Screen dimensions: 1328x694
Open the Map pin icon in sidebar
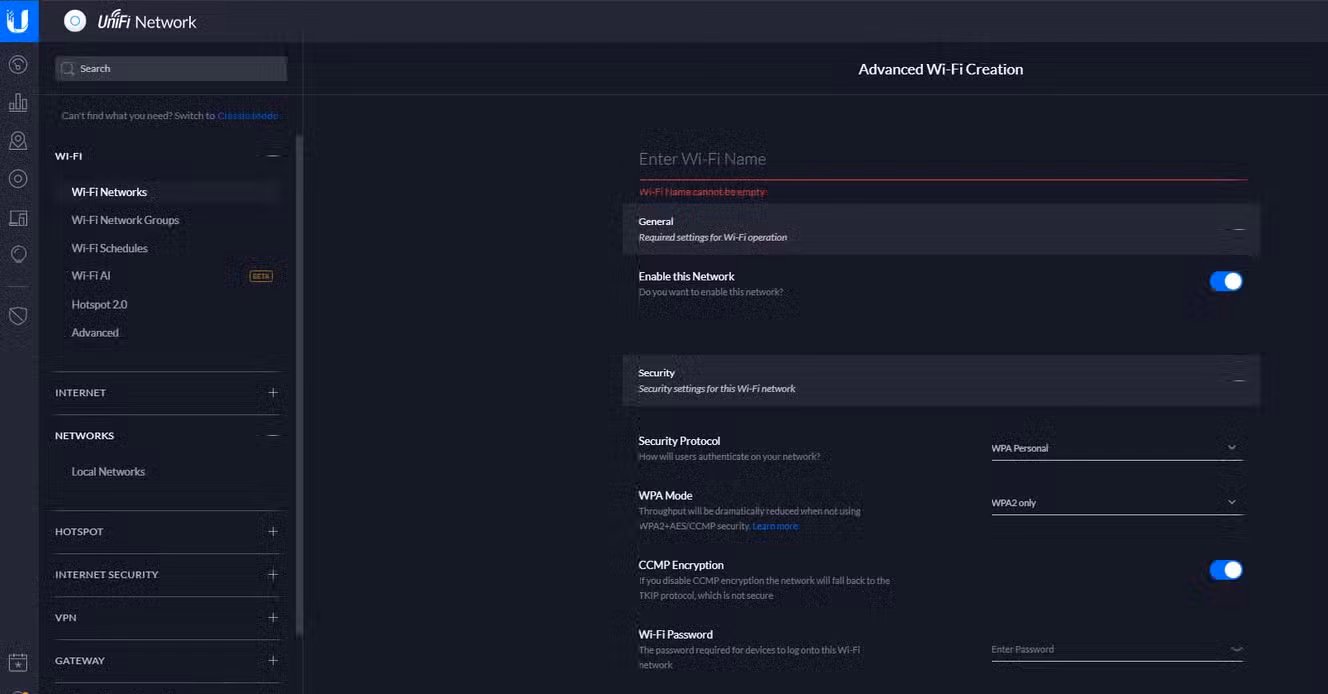[x=18, y=141]
